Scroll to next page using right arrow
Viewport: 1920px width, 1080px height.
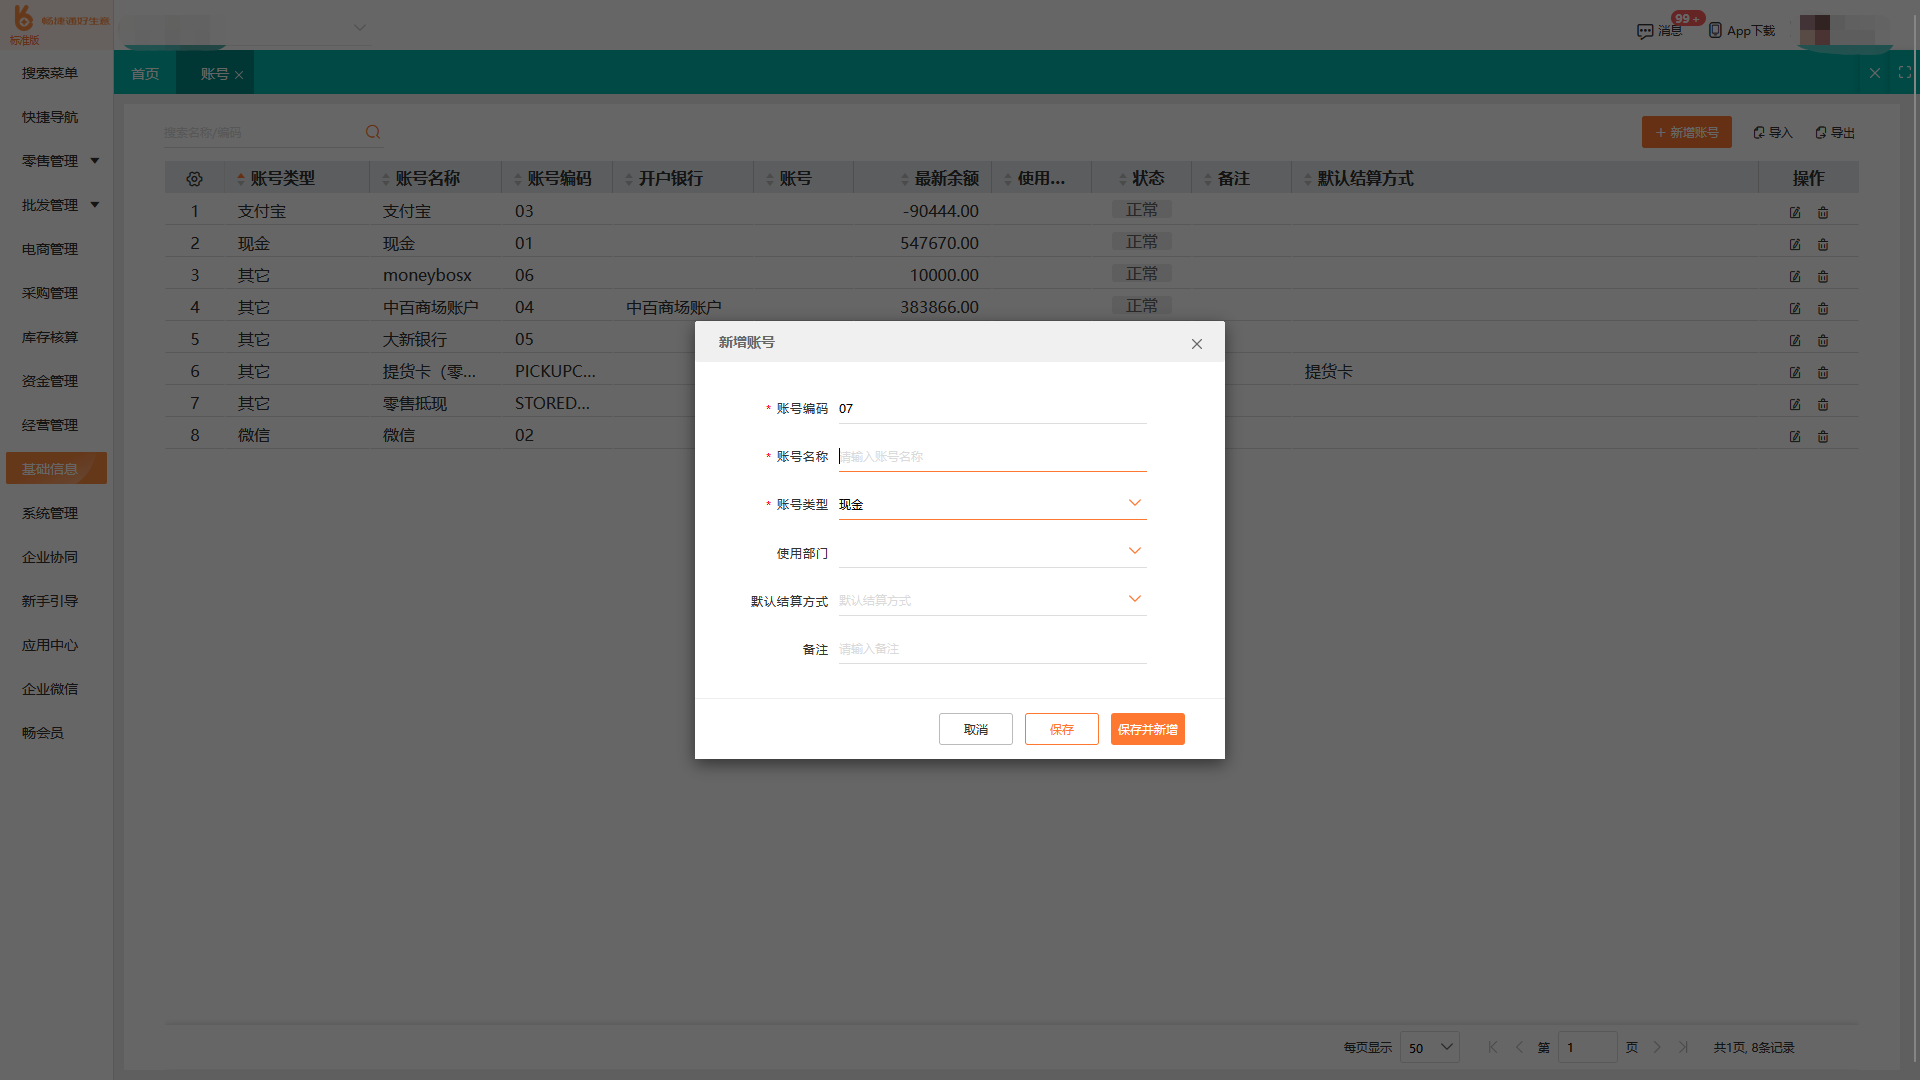pos(1659,1047)
